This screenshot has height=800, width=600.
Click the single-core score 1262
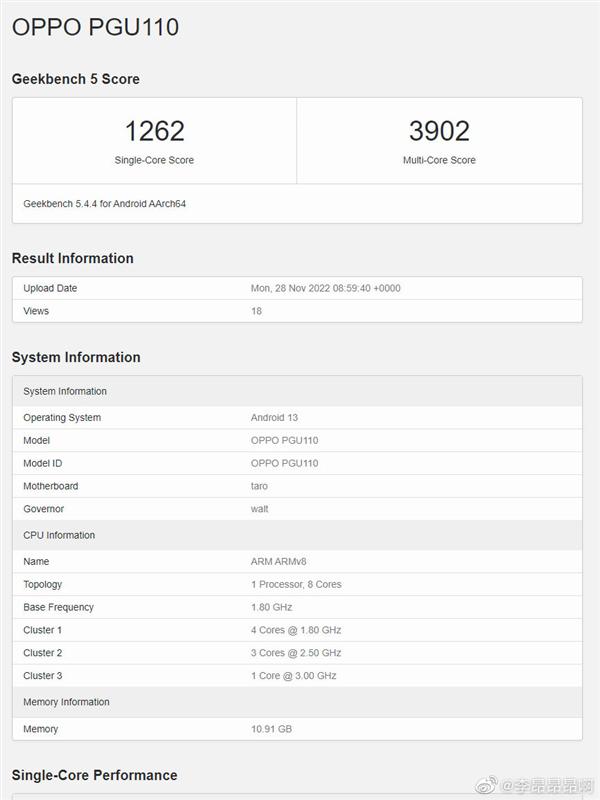(154, 131)
